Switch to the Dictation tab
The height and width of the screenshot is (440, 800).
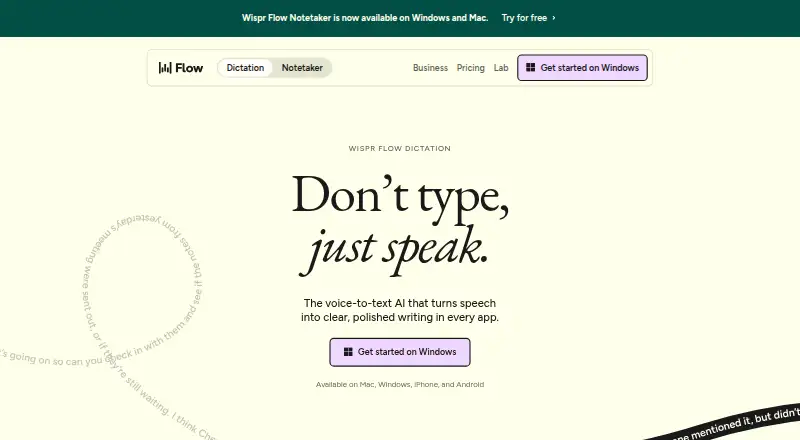pyautogui.click(x=245, y=68)
